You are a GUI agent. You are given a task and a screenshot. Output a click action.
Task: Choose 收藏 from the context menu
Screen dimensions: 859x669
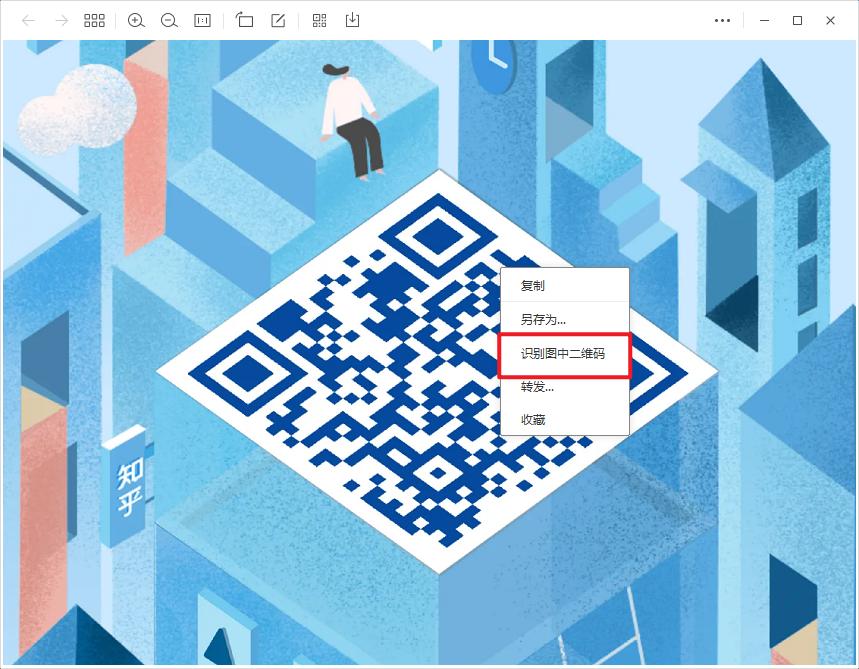[x=532, y=420]
